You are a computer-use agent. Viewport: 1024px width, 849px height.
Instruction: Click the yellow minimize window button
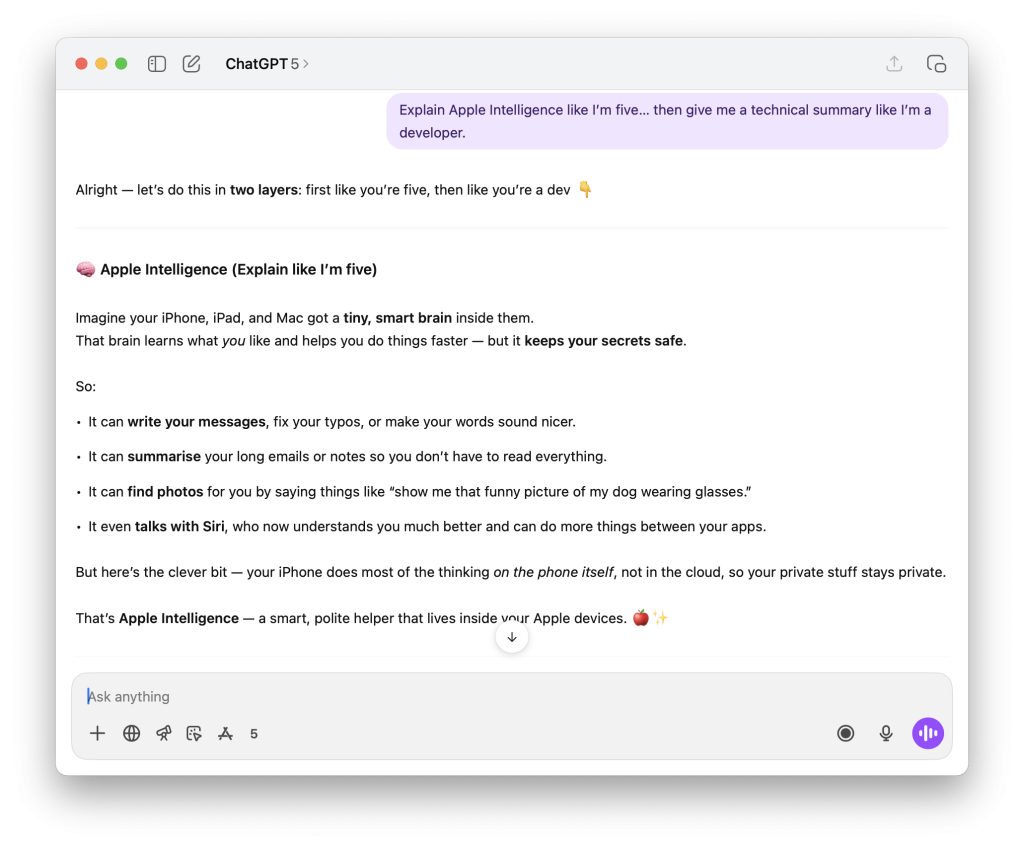pos(101,64)
